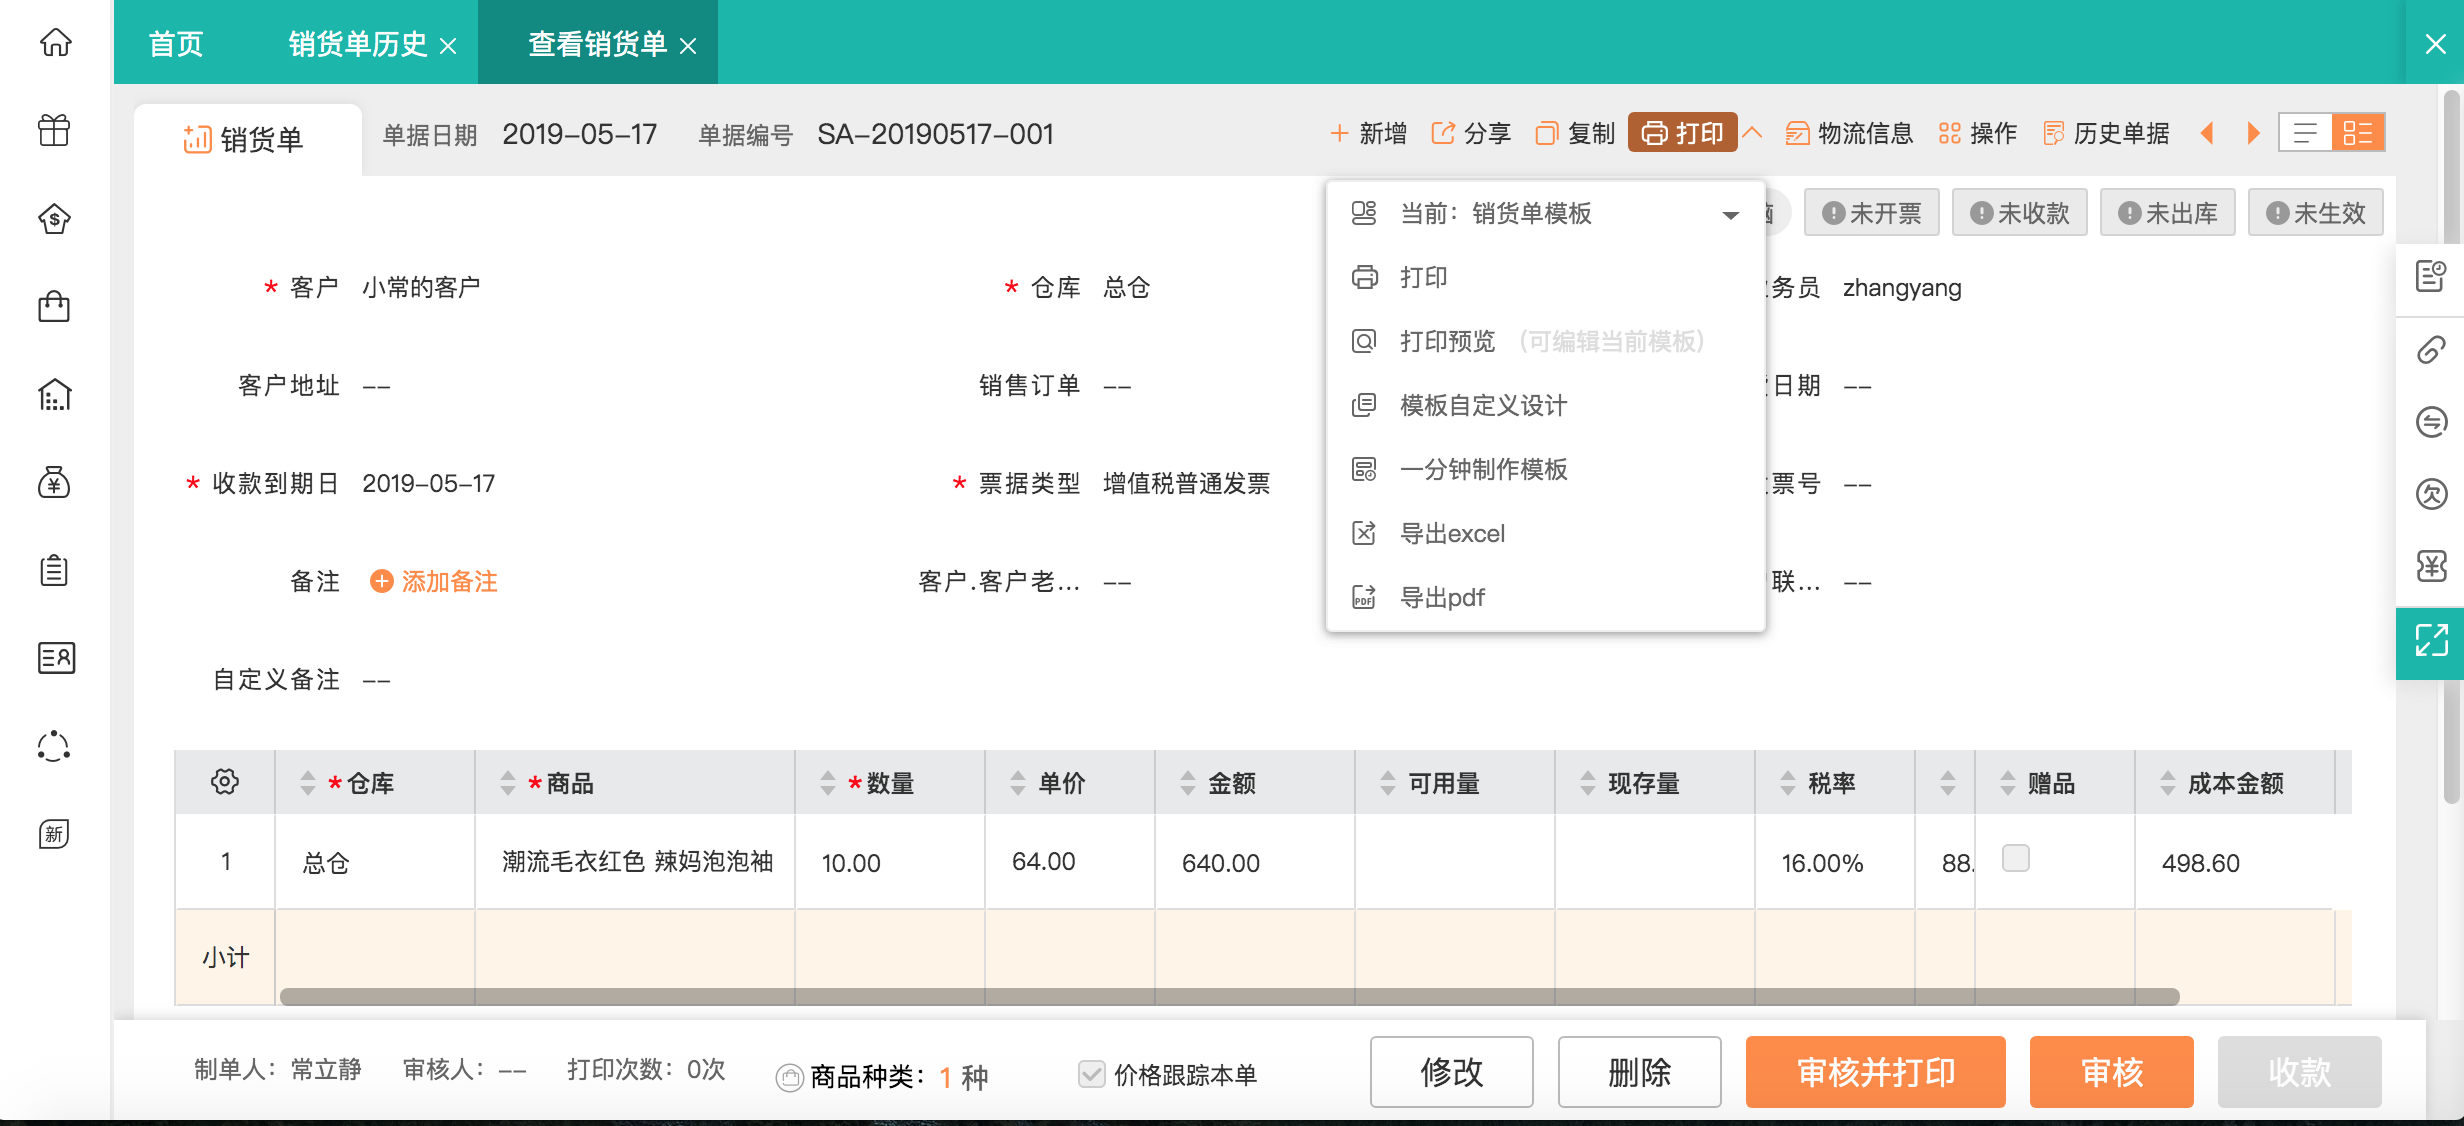Click the 审核并打印 button
The height and width of the screenshot is (1126, 2464).
point(1872,1073)
